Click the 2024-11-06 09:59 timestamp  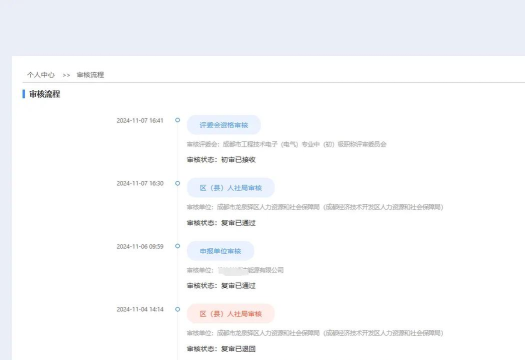pyautogui.click(x=140, y=246)
